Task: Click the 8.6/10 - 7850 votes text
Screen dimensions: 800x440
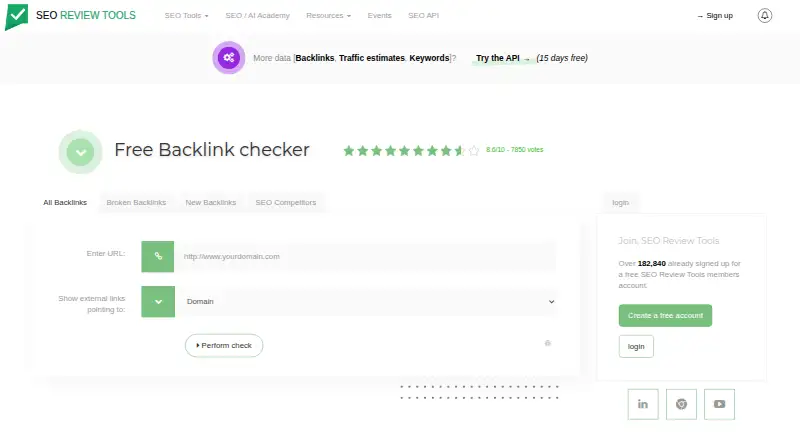Action: coord(514,150)
